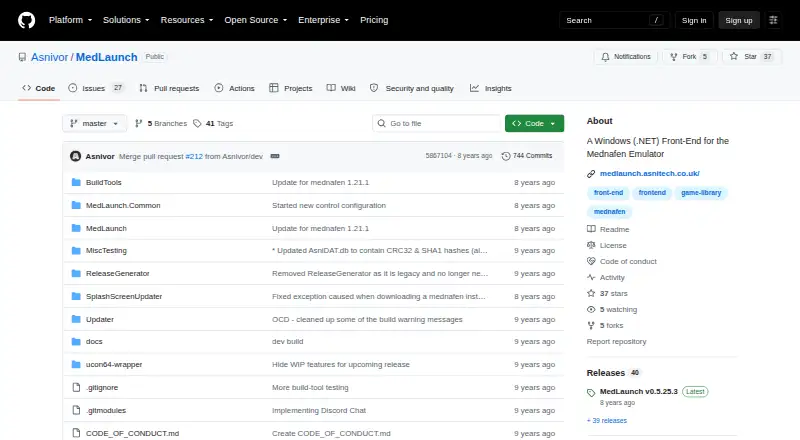Open the Open Source dropdown
This screenshot has height=440, width=800.
(x=256, y=20)
